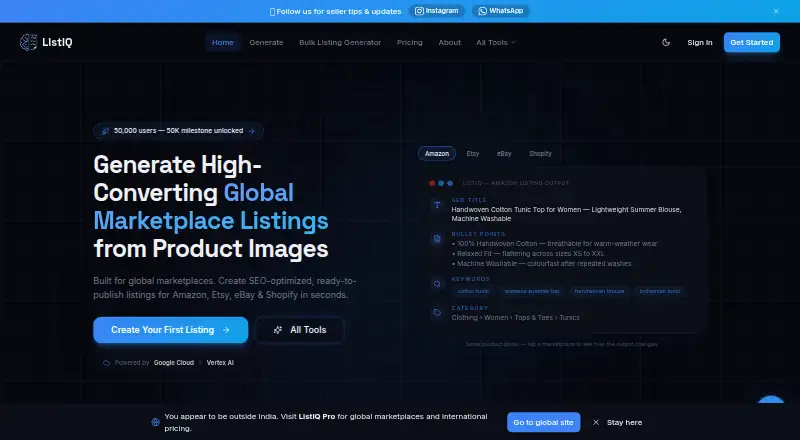Click the Google Cloud cloud icon
This screenshot has width=800, height=440.
tap(107, 363)
